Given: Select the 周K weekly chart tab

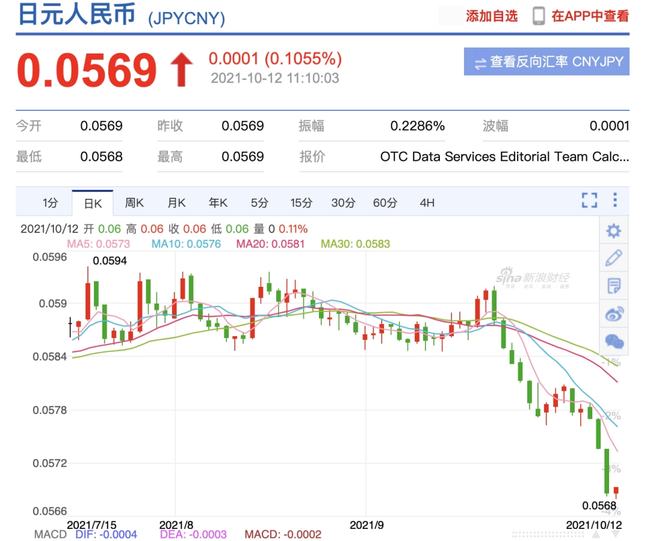Looking at the screenshot, I should coord(135,203).
